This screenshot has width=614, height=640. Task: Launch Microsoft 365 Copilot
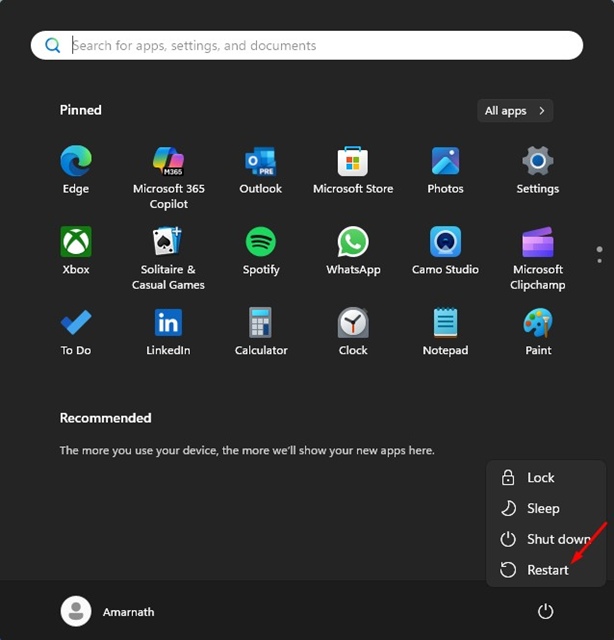tap(168, 162)
